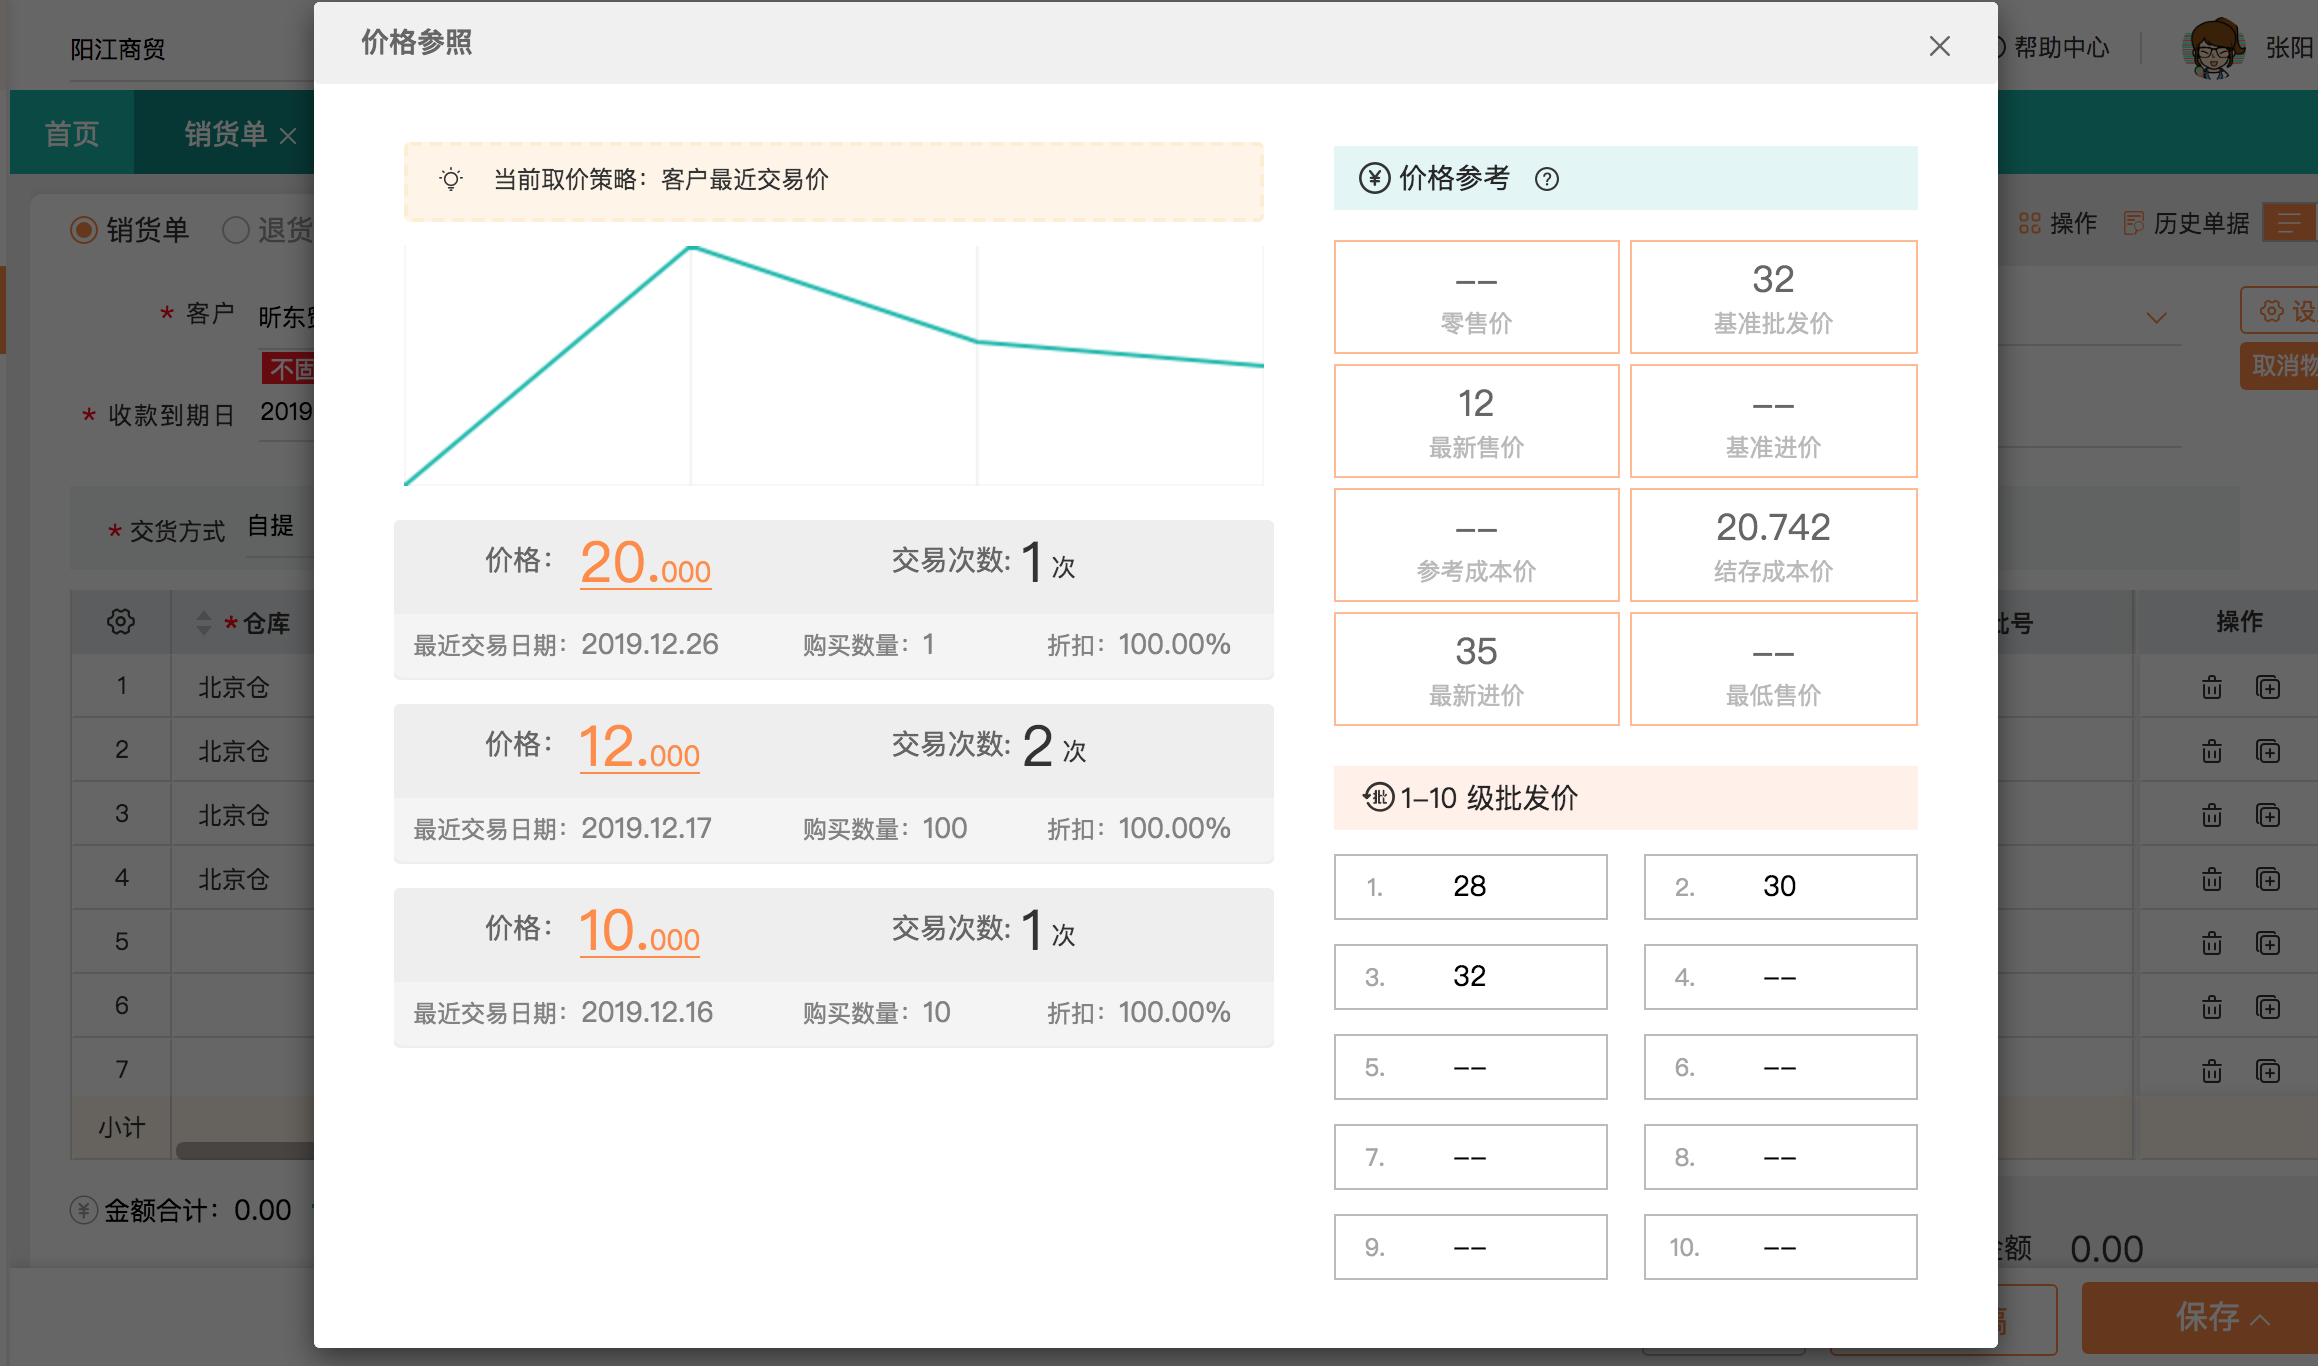Click the 历史单据 icon in top toolbar

coord(2138,226)
